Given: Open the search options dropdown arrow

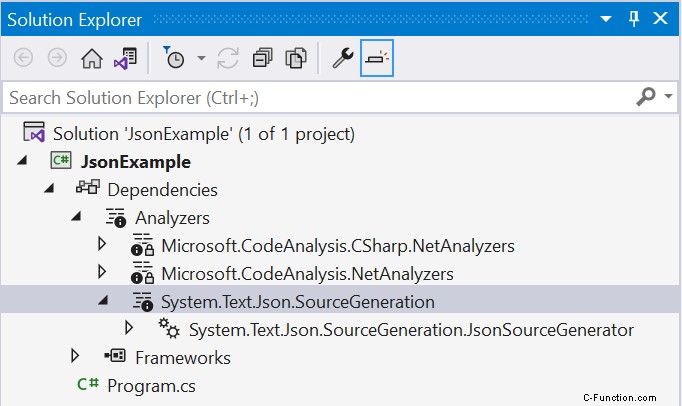Looking at the screenshot, I should [669, 97].
